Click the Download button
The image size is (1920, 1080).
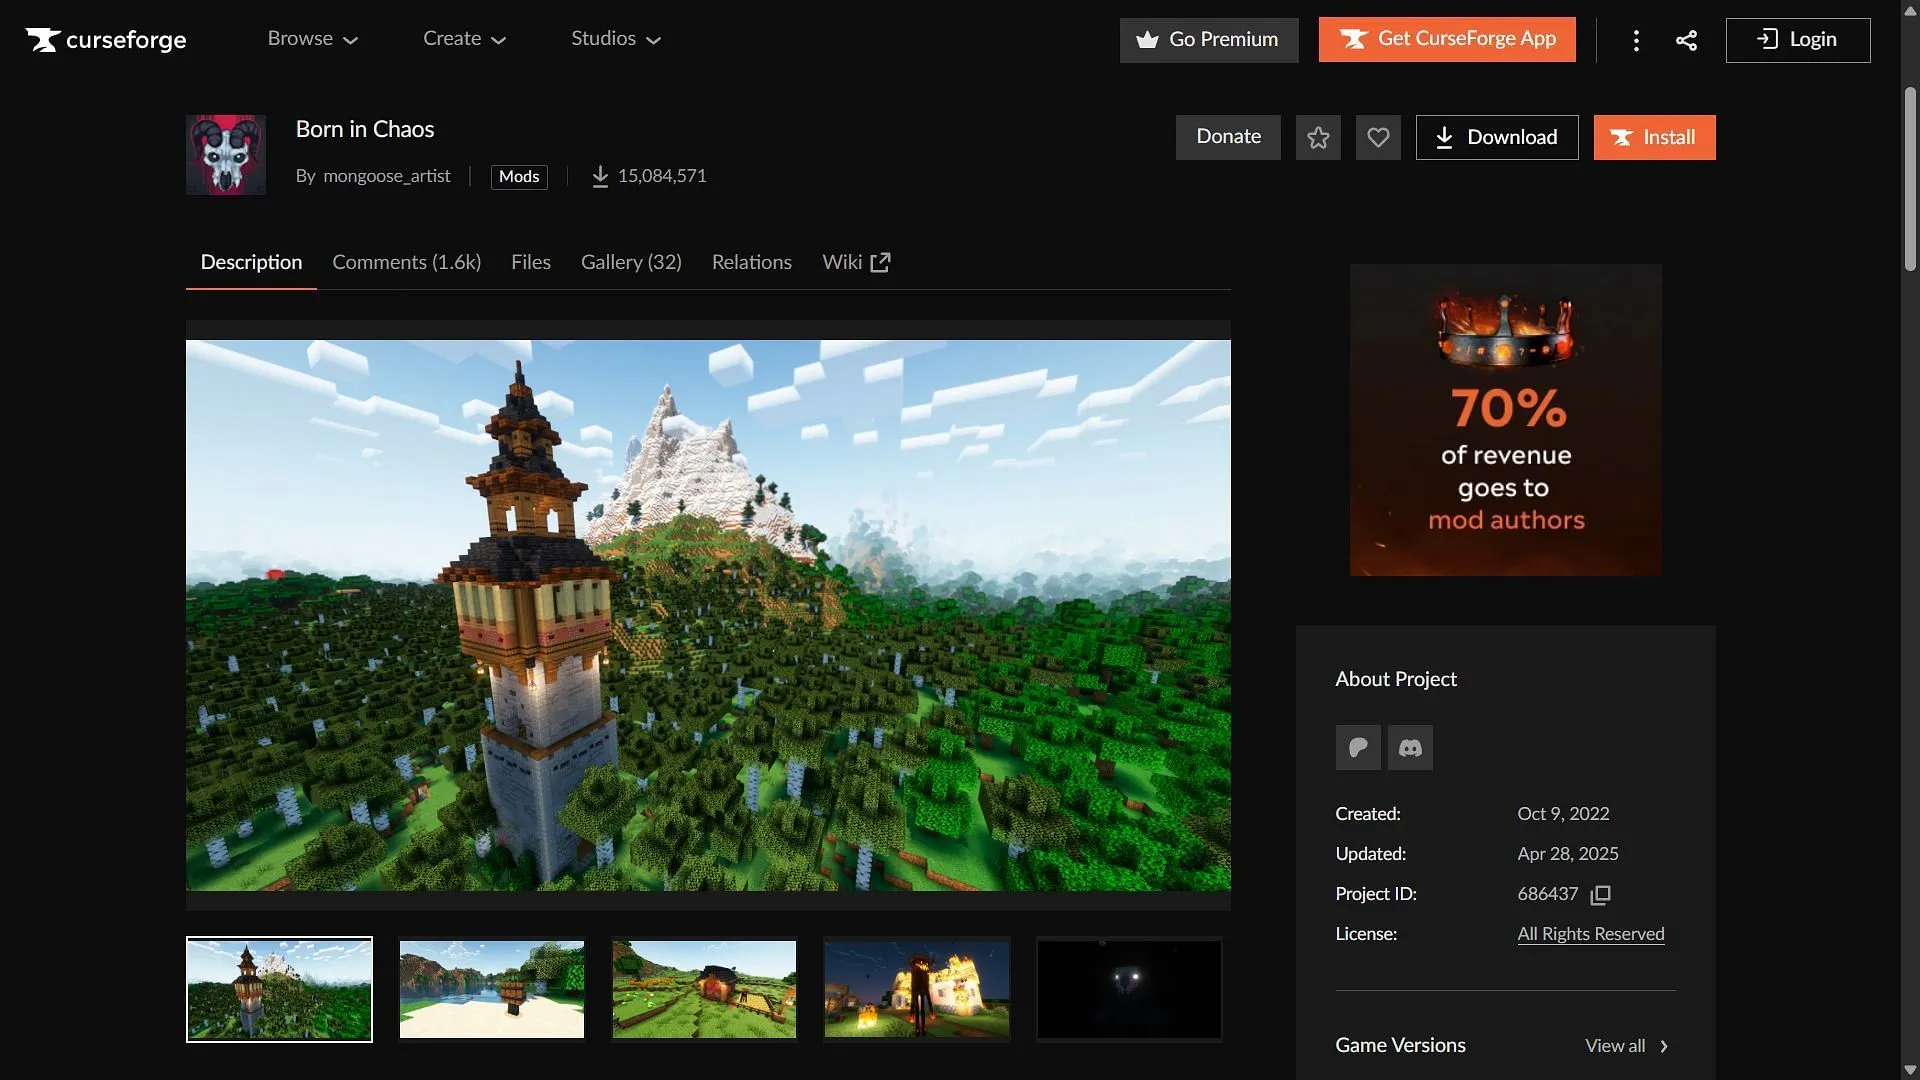[x=1497, y=137]
